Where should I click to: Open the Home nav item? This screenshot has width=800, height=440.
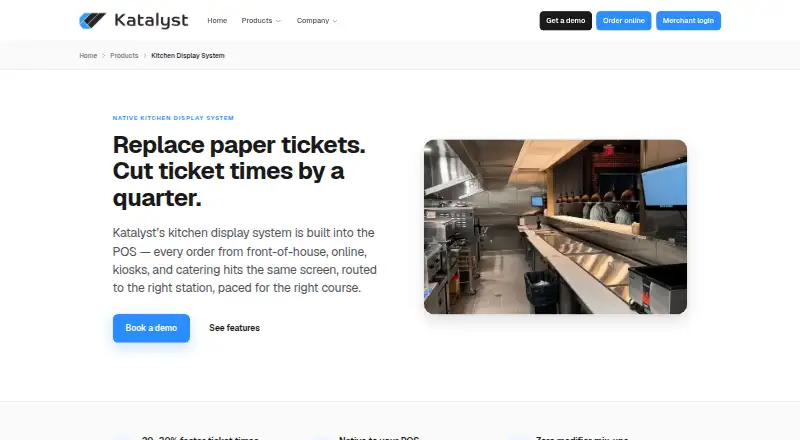217,20
